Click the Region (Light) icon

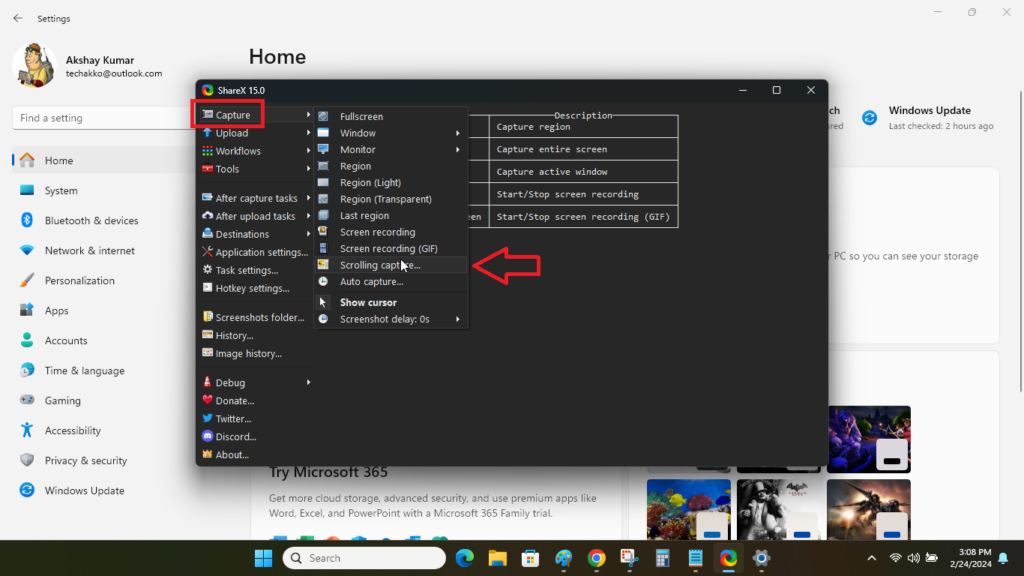click(x=323, y=182)
